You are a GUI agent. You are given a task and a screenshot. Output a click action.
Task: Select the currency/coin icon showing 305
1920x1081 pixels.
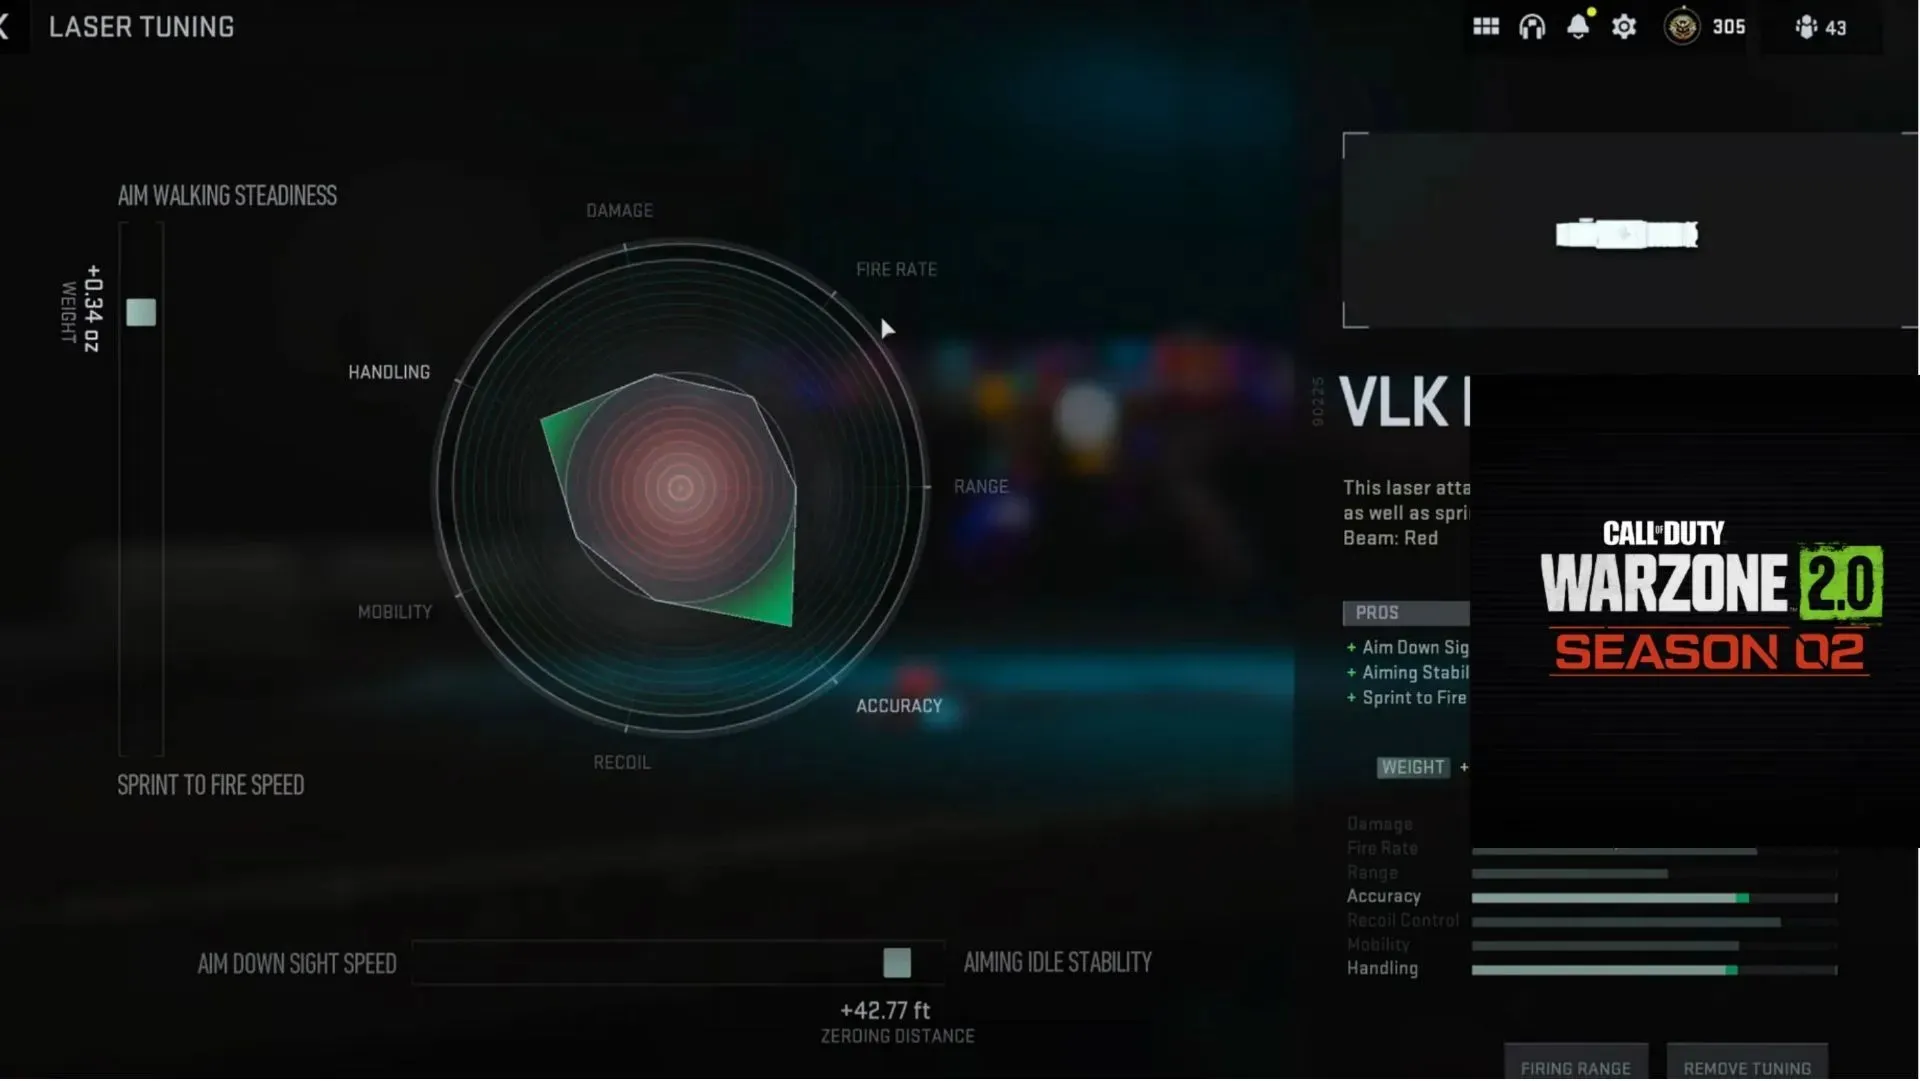pyautogui.click(x=1681, y=25)
